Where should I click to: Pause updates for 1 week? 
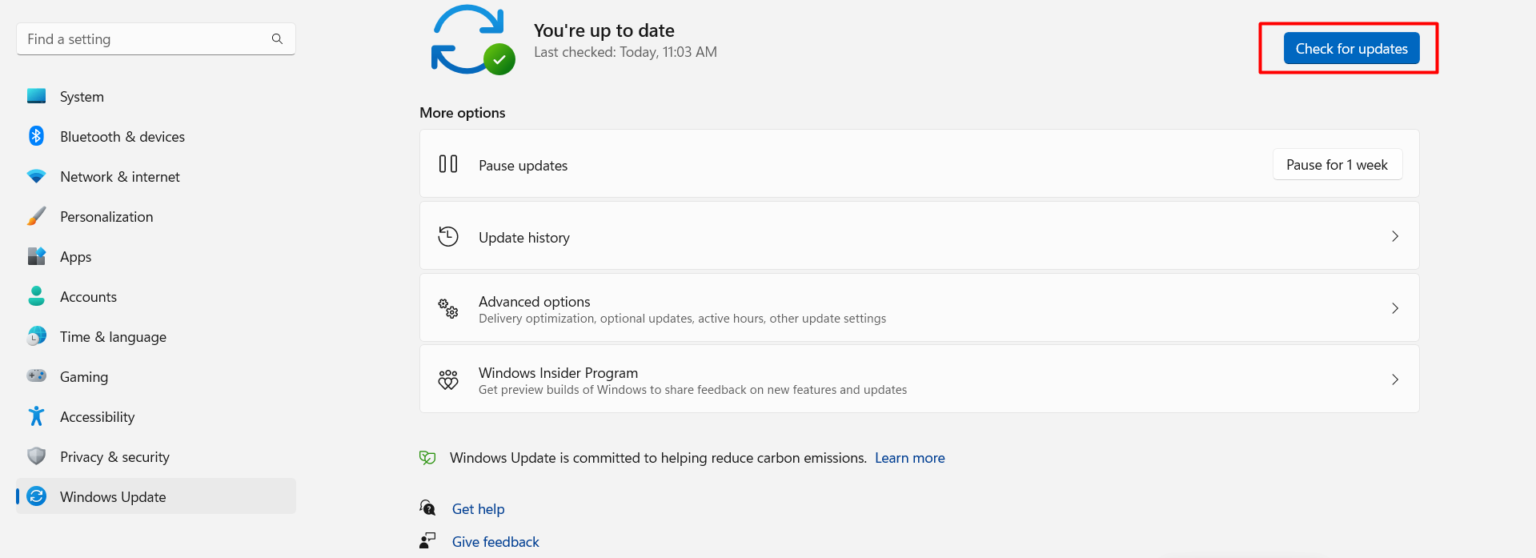(1337, 165)
